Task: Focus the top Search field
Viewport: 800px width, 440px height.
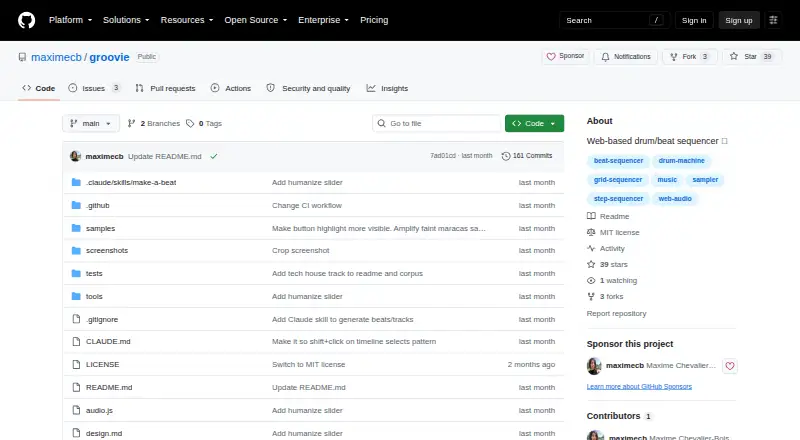Action: (x=614, y=20)
